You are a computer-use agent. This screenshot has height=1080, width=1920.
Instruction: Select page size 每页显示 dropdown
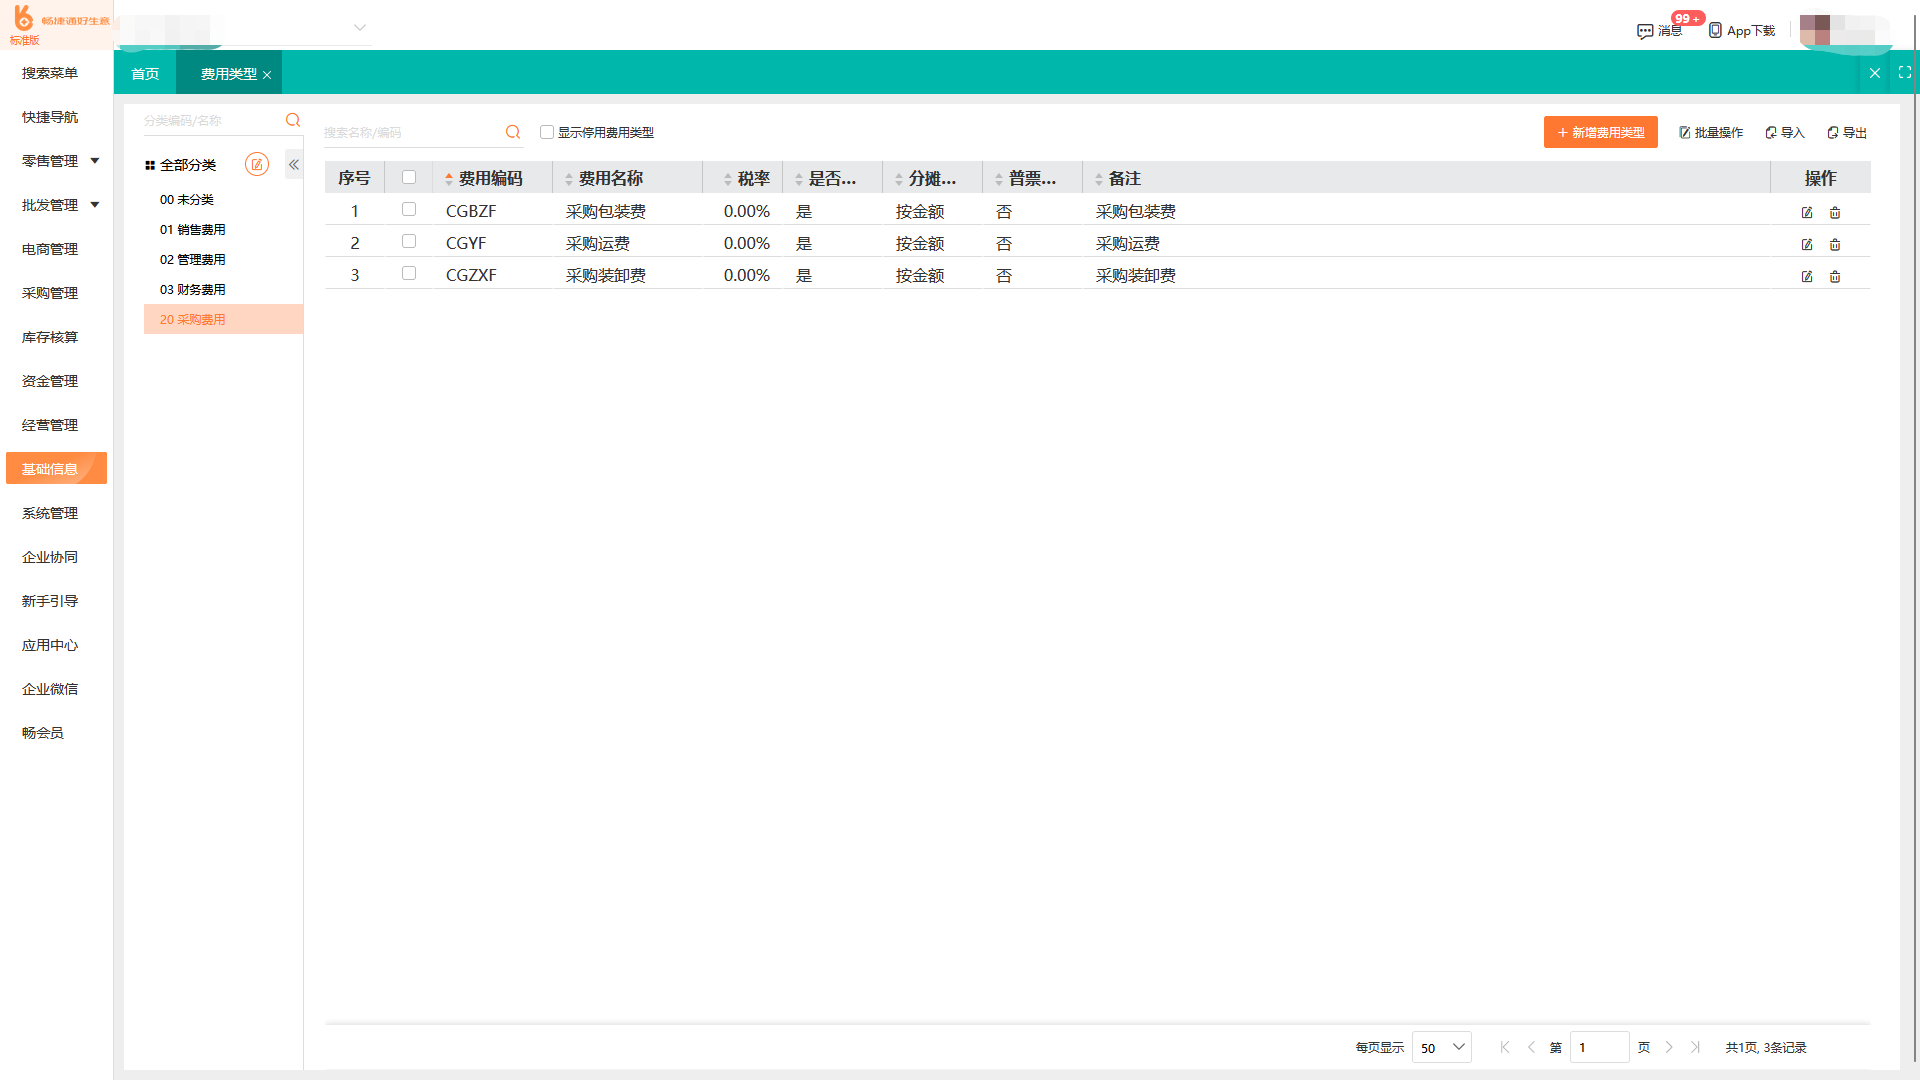tap(1439, 1047)
